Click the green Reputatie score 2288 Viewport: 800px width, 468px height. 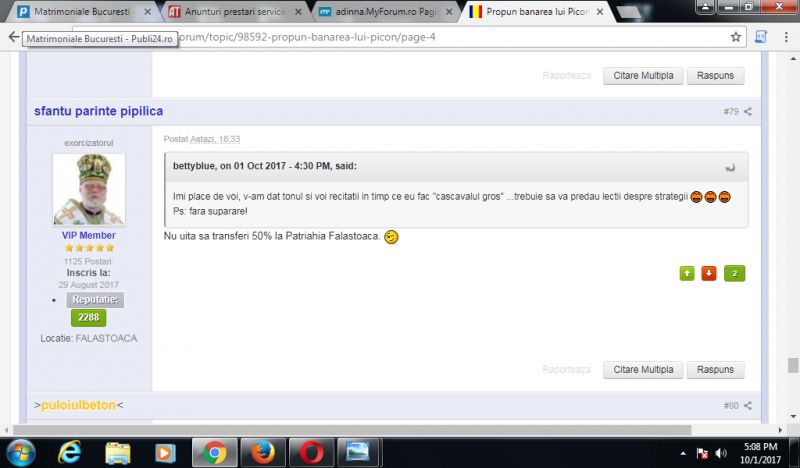pos(88,317)
